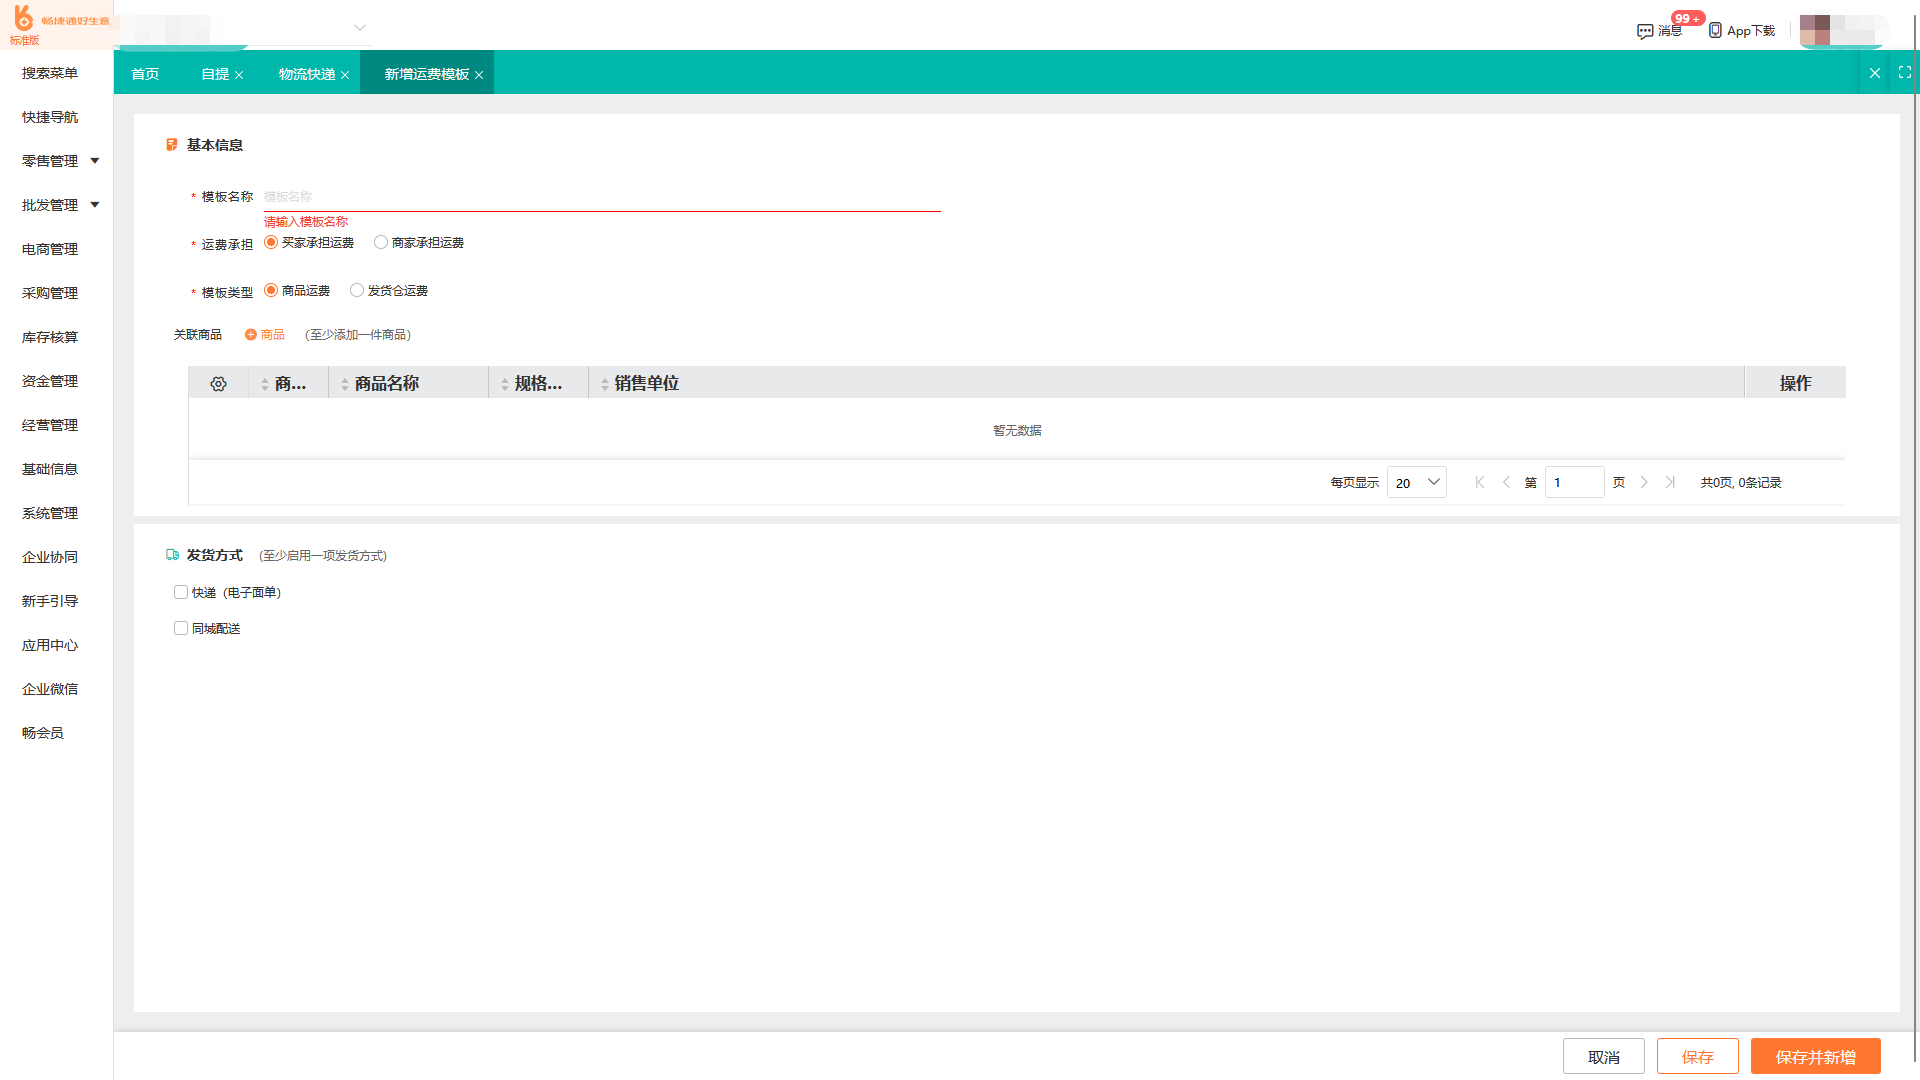Click next page arrow in pagination

coord(1644,481)
